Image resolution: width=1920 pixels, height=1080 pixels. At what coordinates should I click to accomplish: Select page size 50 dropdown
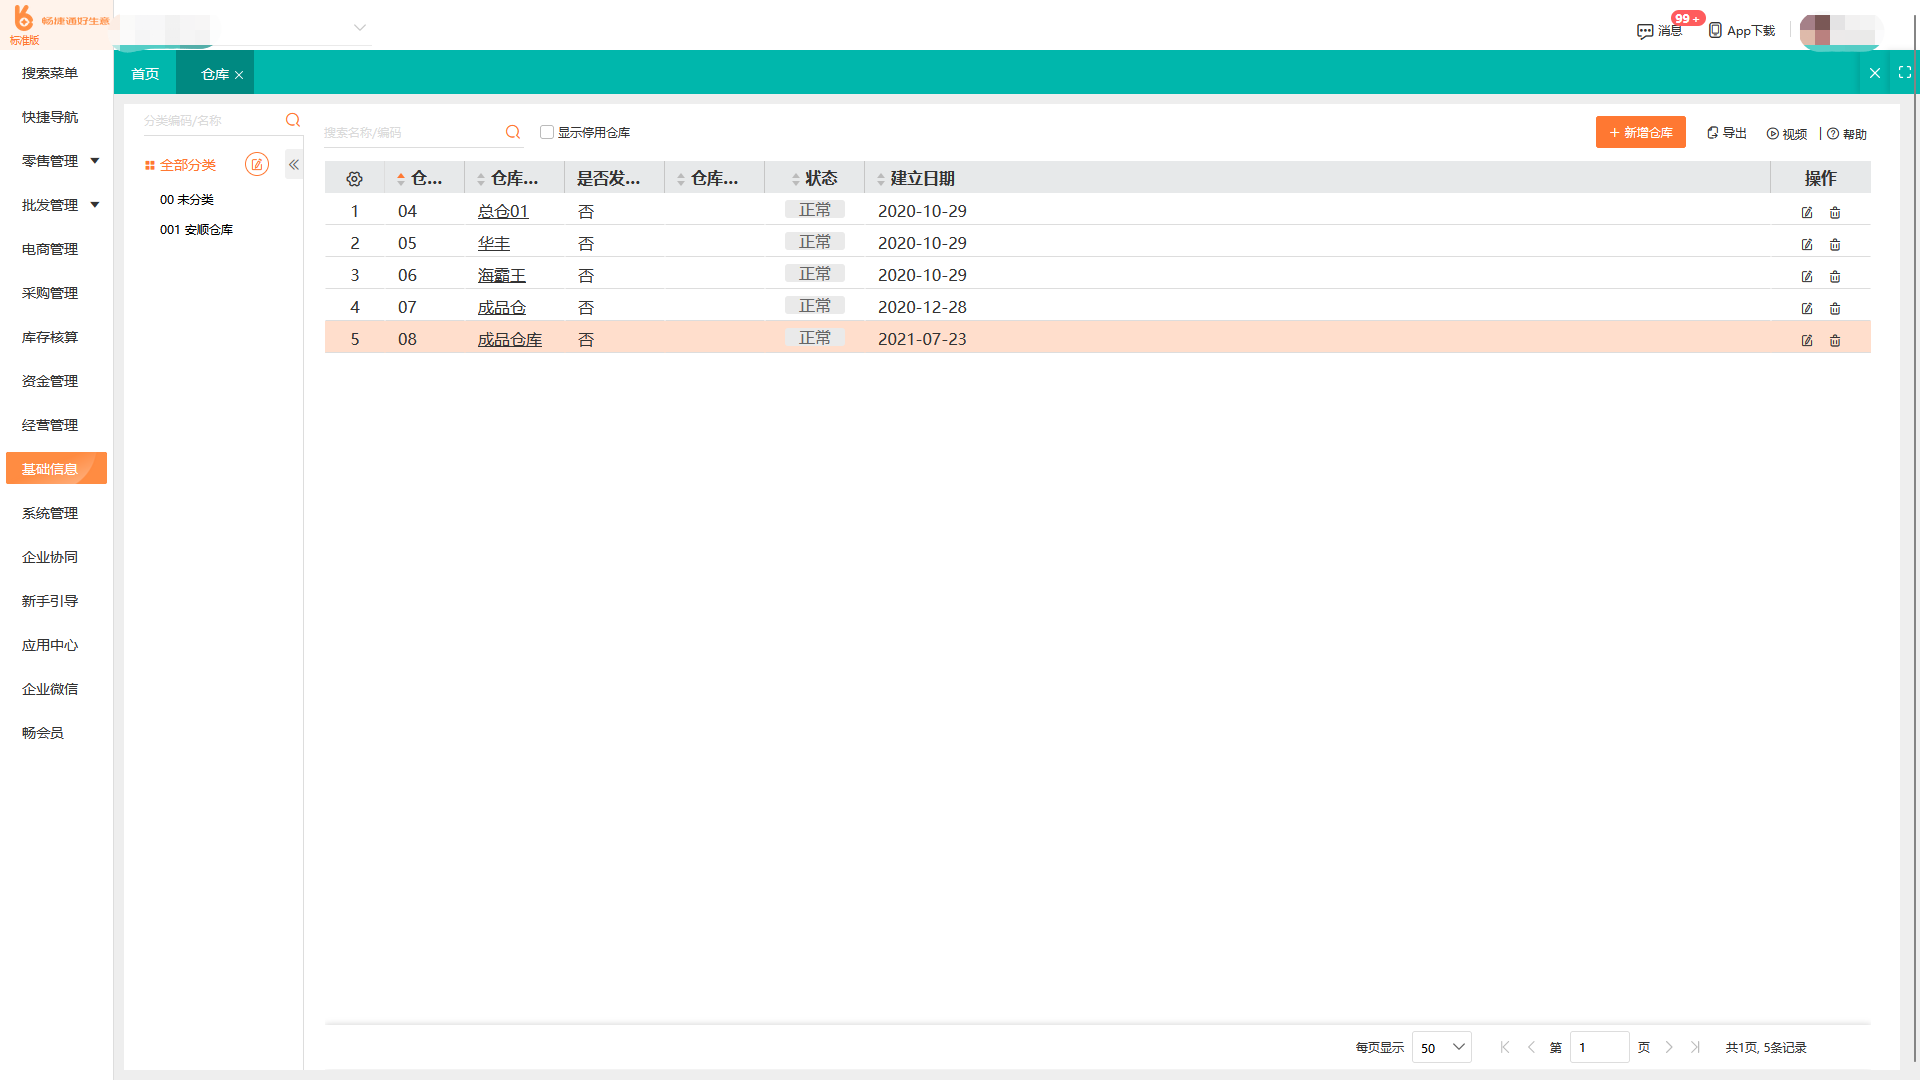click(1439, 1047)
